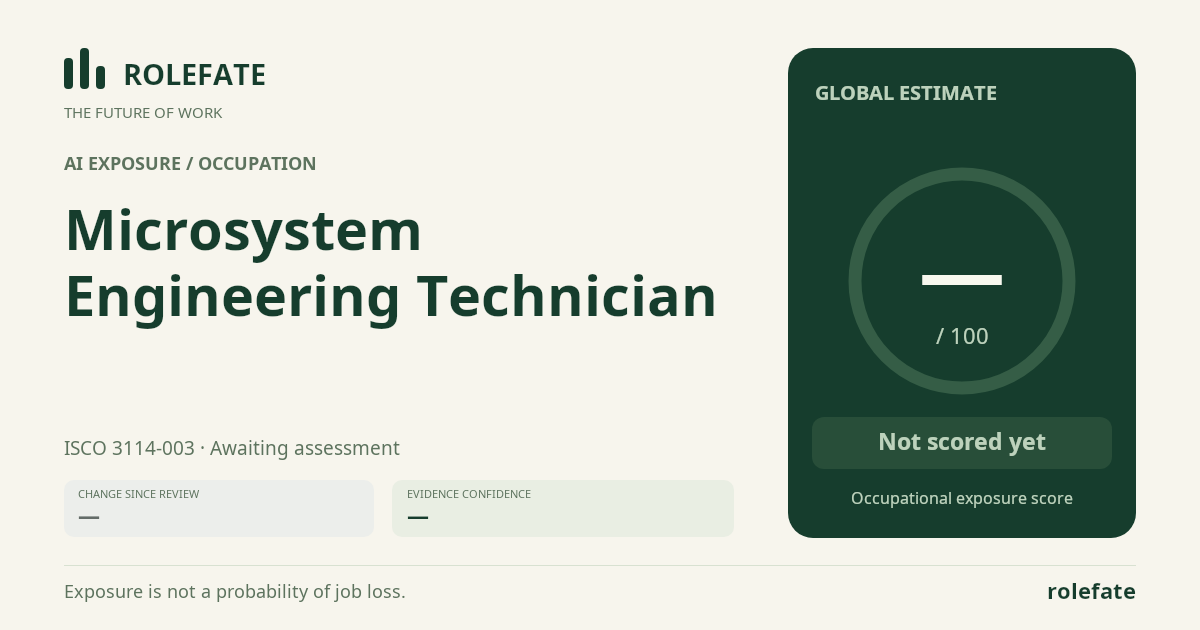The width and height of the screenshot is (1200, 630).
Task: Select the AI EXPOSURE / OCCUPATION breadcrumb
Action: pyautogui.click(x=190, y=164)
